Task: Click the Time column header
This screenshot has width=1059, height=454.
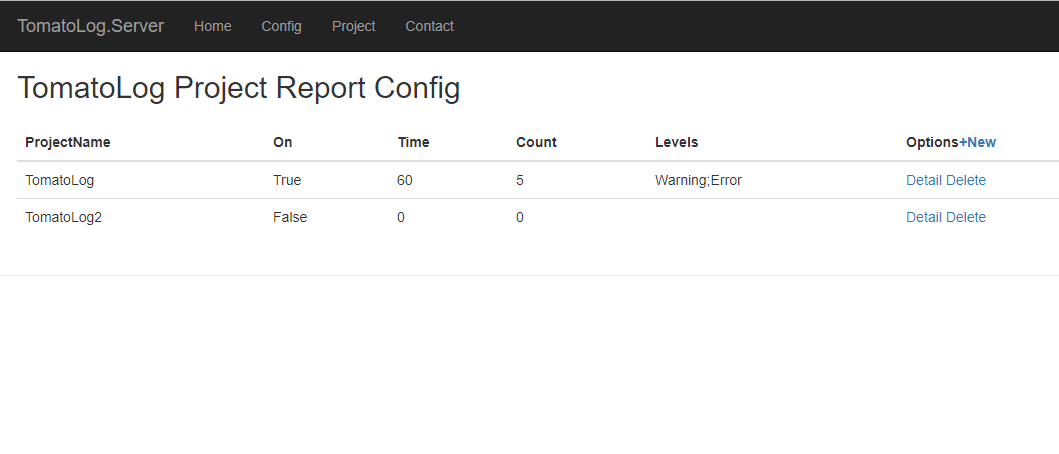Action: (x=413, y=142)
